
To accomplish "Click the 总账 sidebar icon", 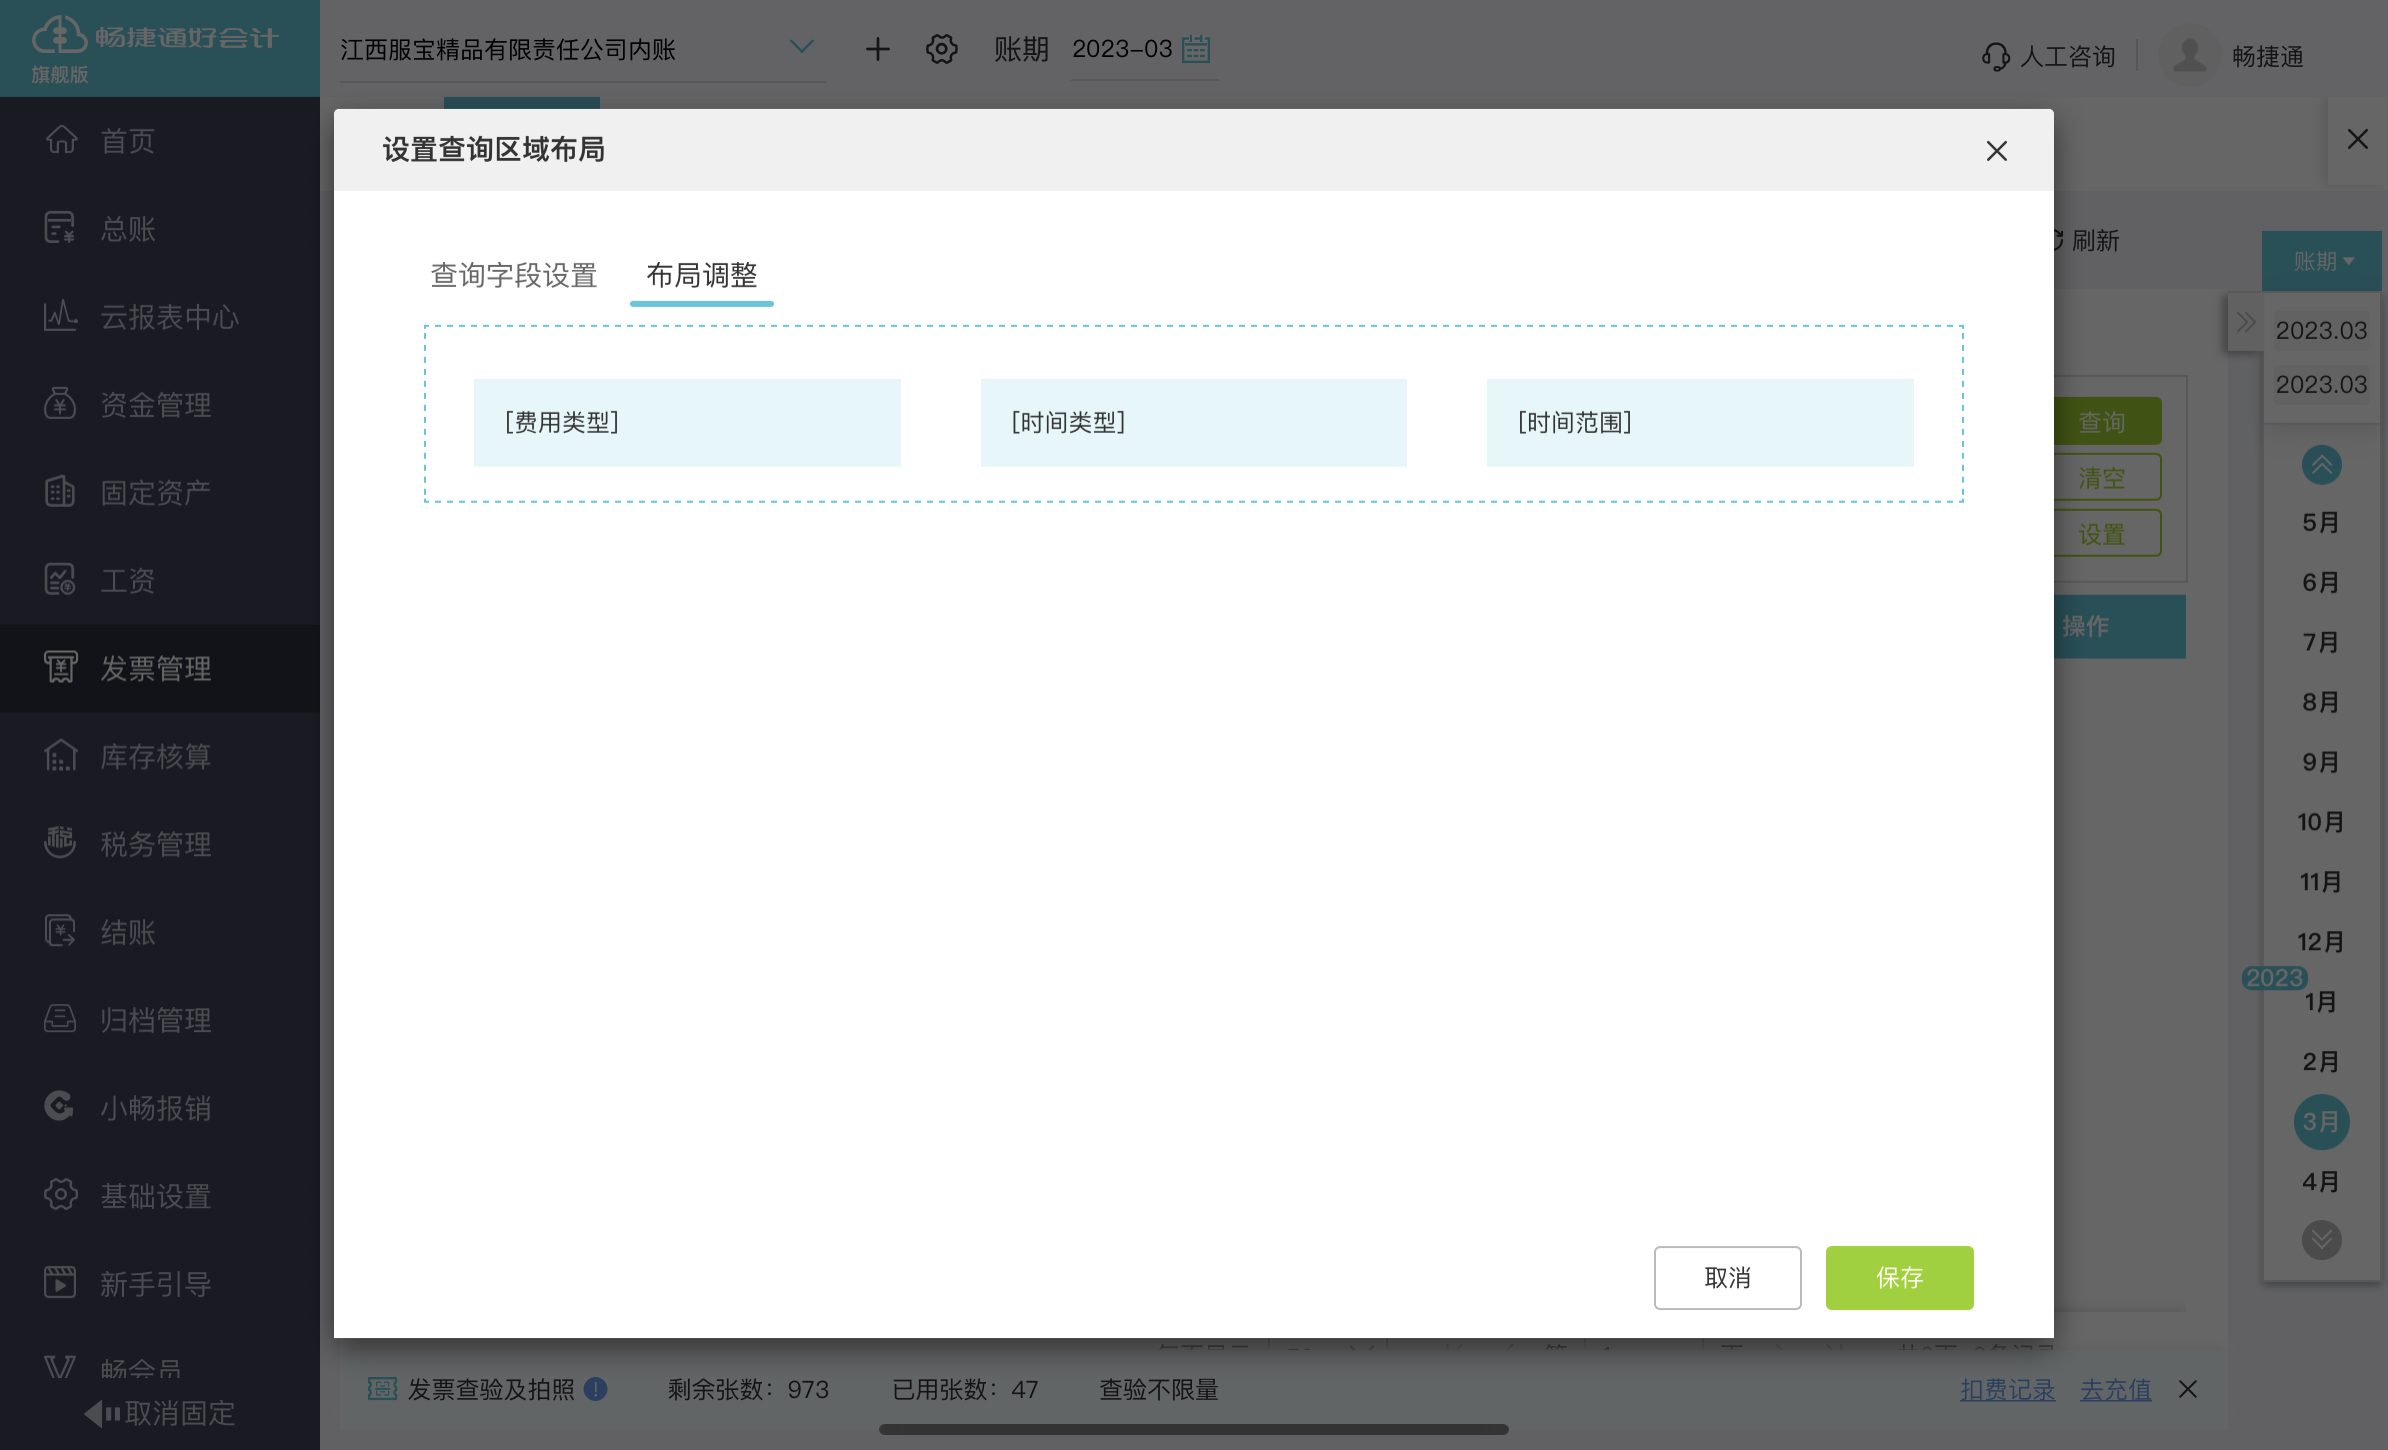I will click(x=61, y=227).
